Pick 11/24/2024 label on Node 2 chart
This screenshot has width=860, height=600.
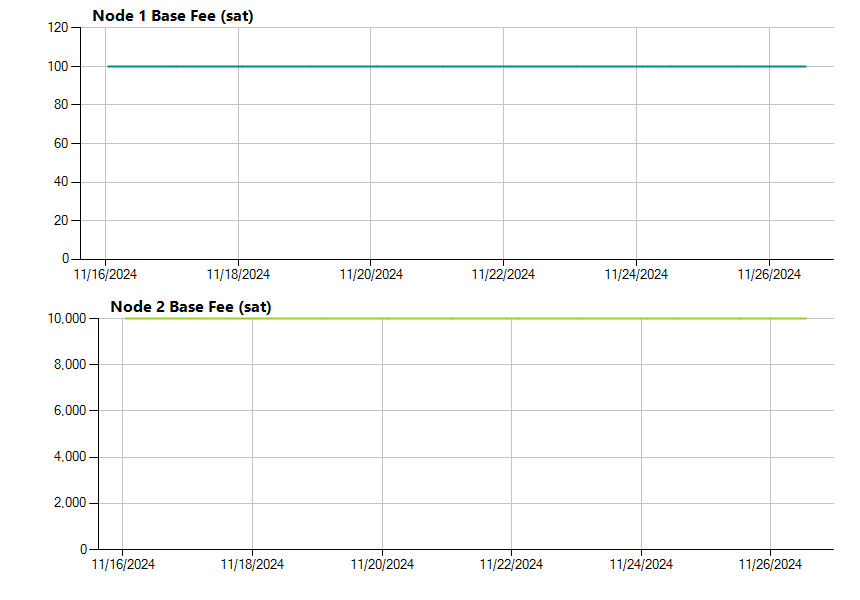pyautogui.click(x=641, y=564)
